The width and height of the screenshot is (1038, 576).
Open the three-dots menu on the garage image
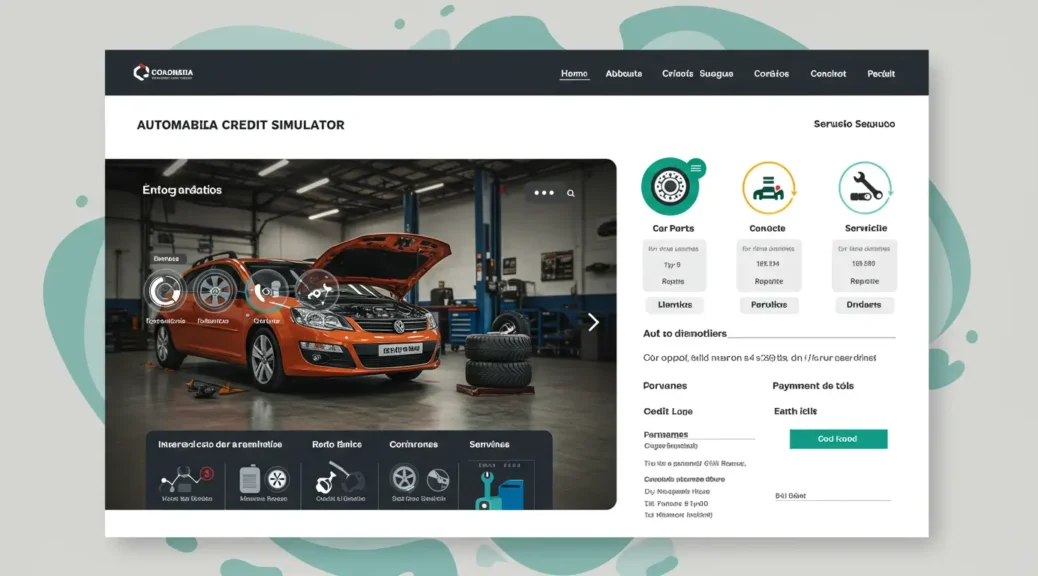[544, 193]
